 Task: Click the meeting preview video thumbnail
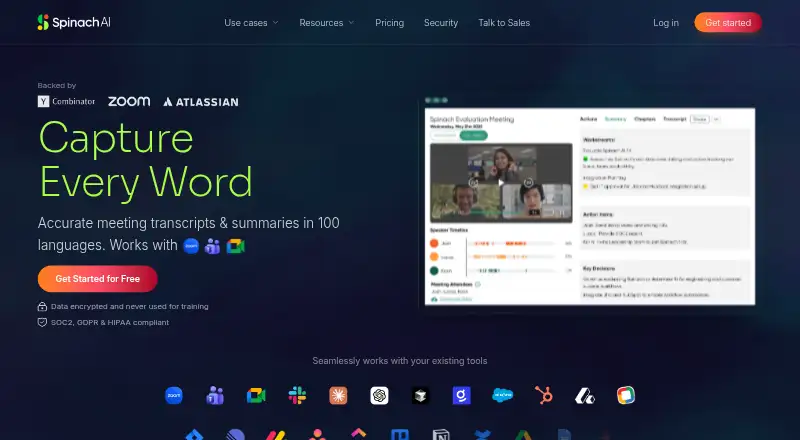tap(501, 183)
